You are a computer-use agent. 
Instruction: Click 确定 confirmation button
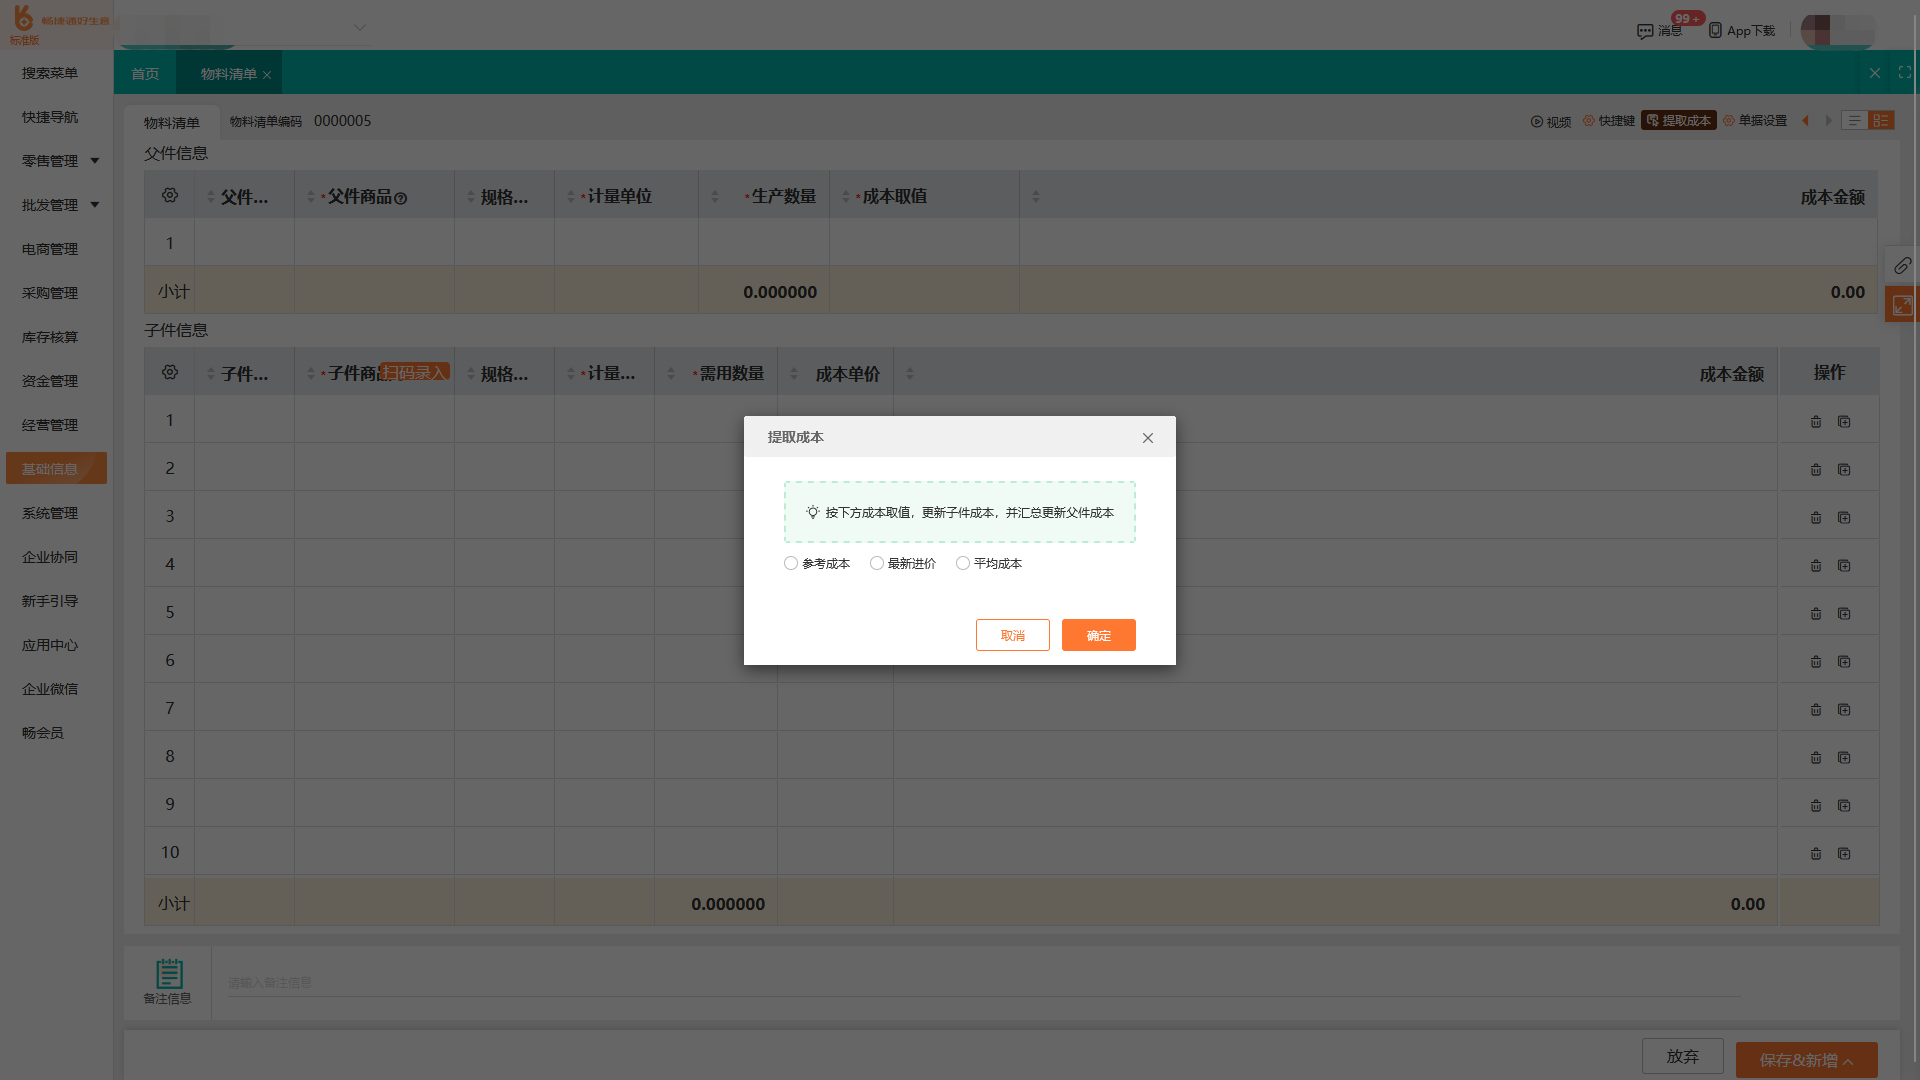tap(1098, 634)
